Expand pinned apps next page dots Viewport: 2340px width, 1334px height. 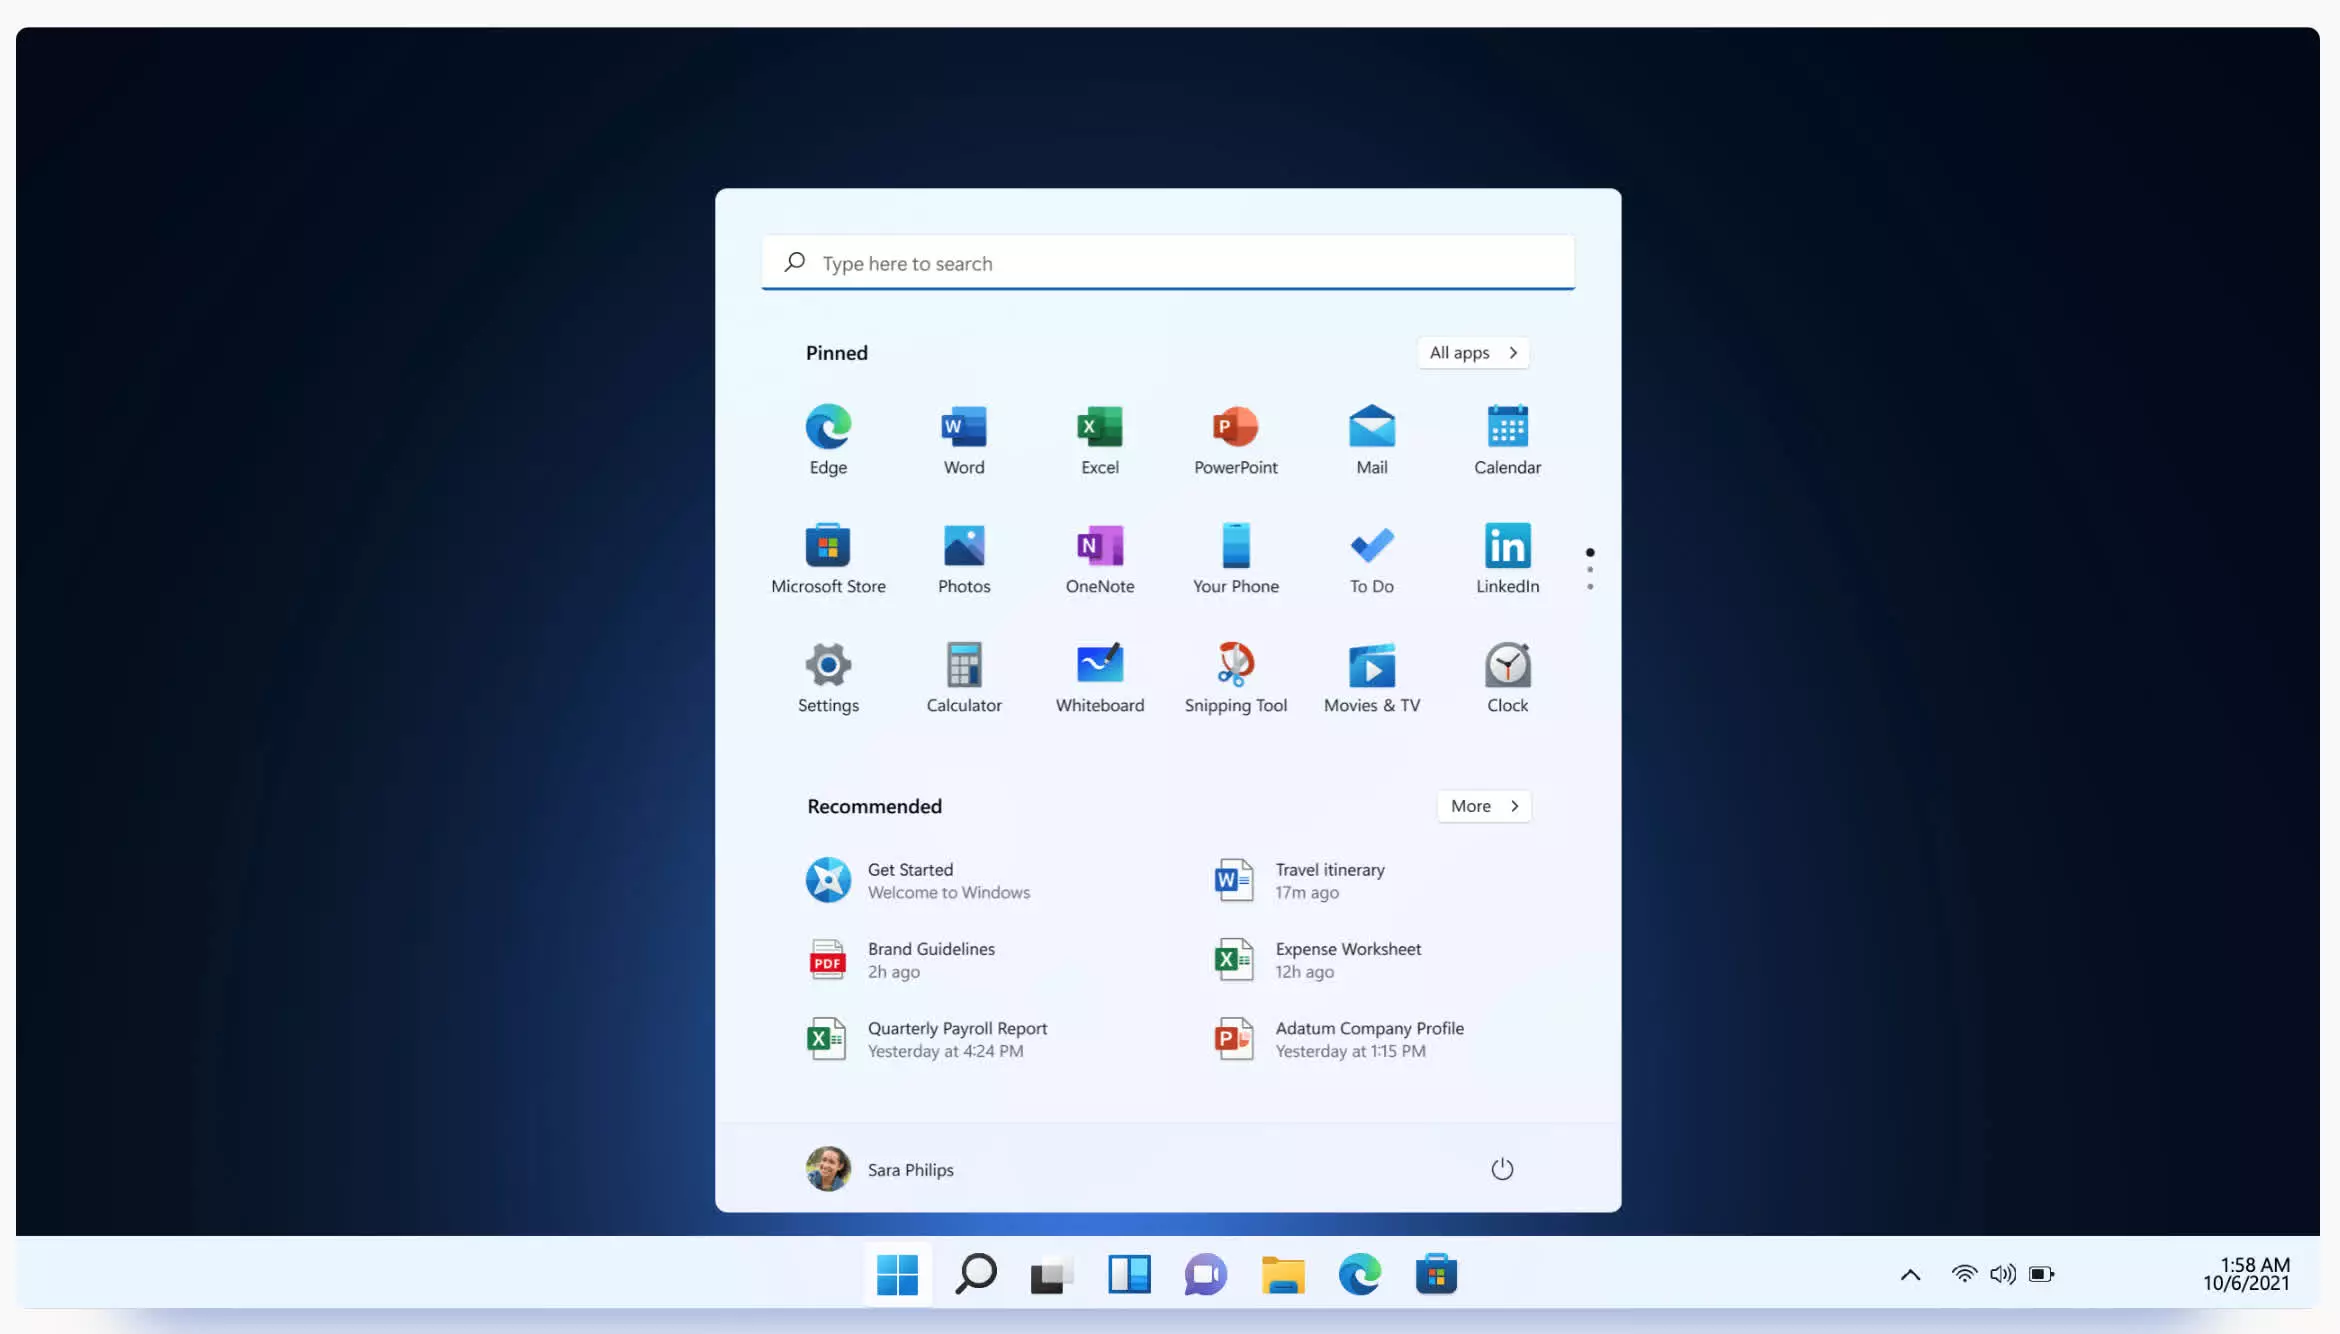click(x=1589, y=572)
